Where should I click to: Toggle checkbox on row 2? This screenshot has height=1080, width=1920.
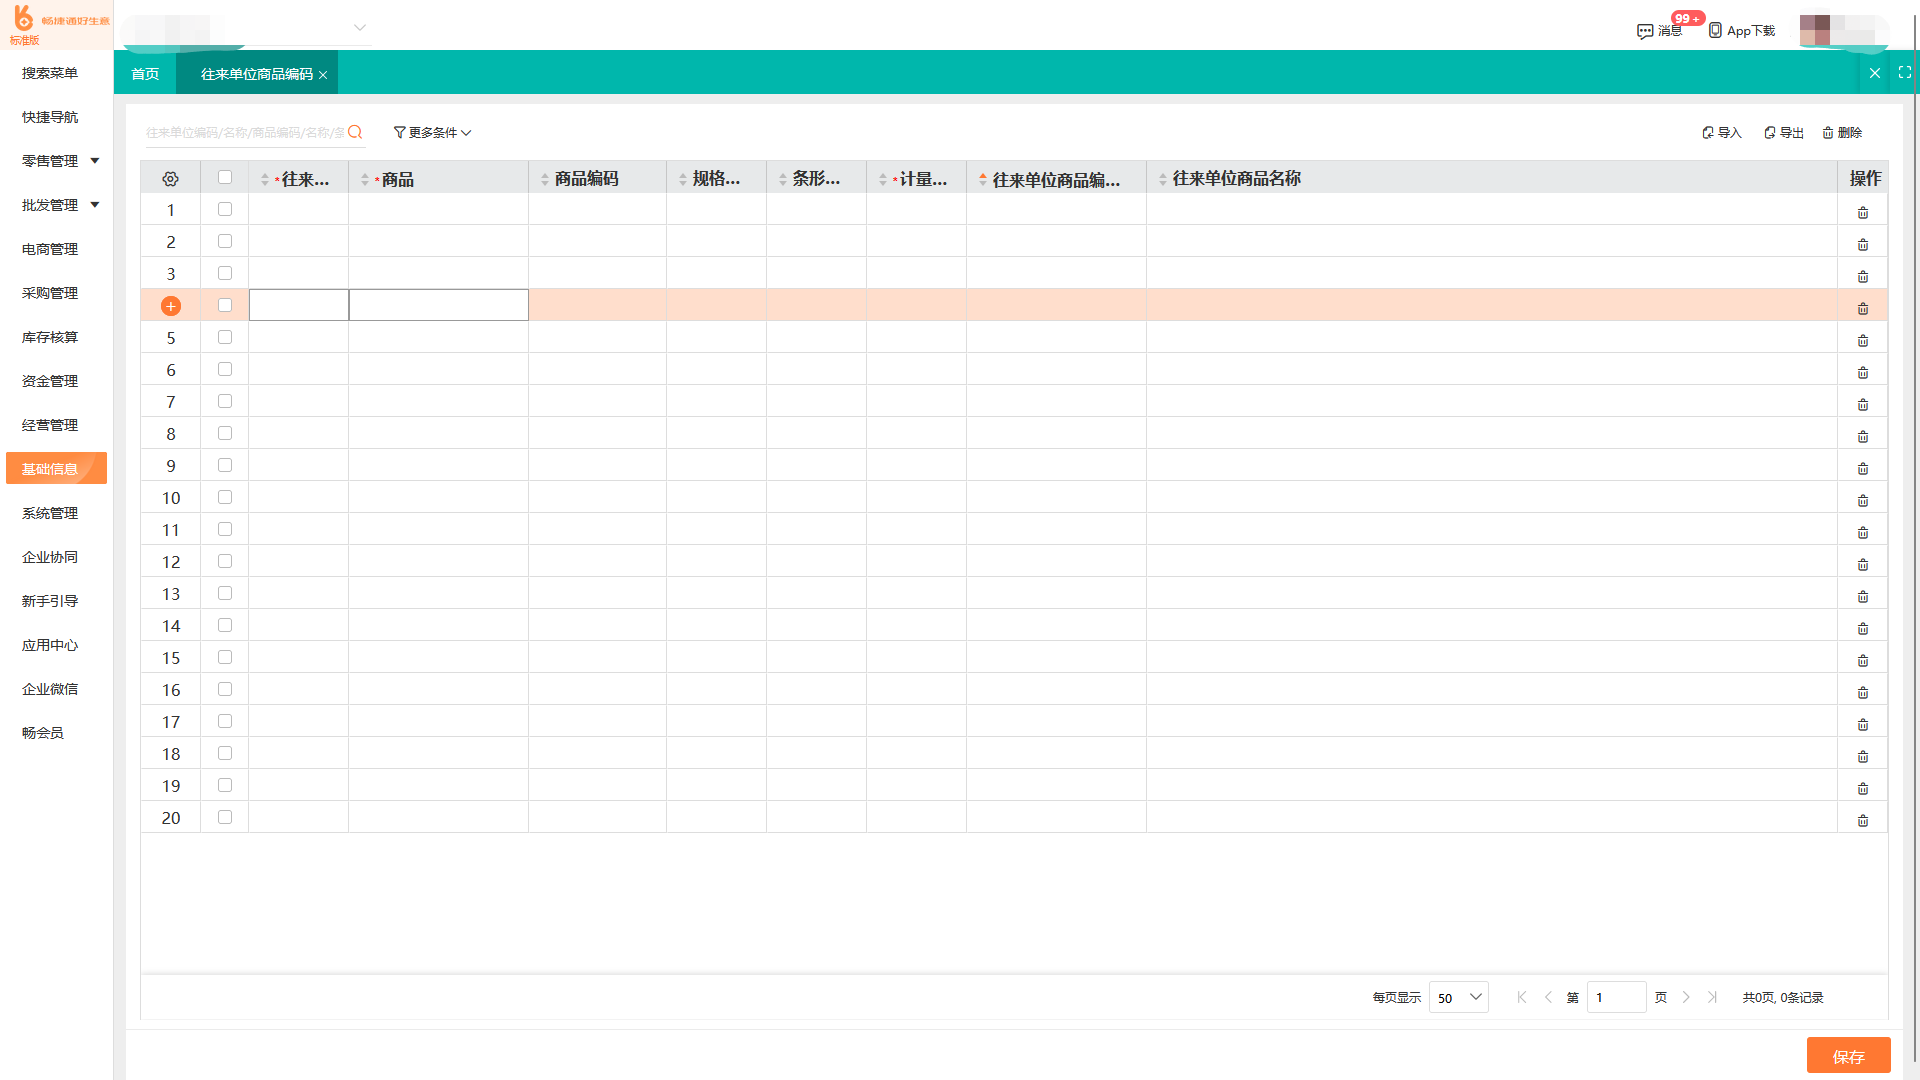point(224,241)
